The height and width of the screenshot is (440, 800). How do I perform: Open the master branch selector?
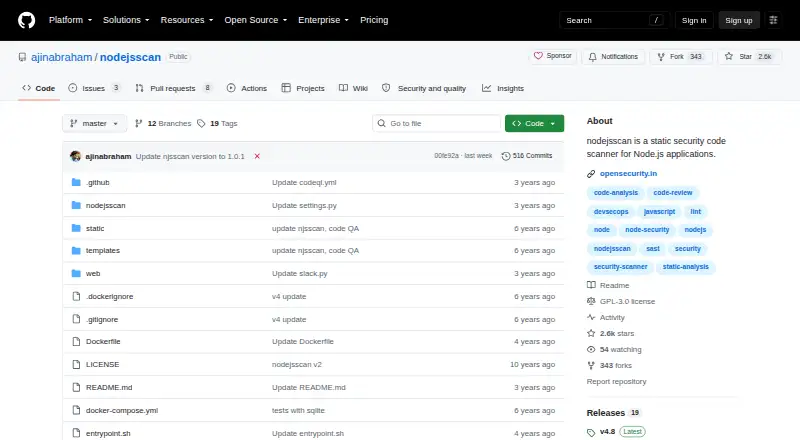coord(94,124)
